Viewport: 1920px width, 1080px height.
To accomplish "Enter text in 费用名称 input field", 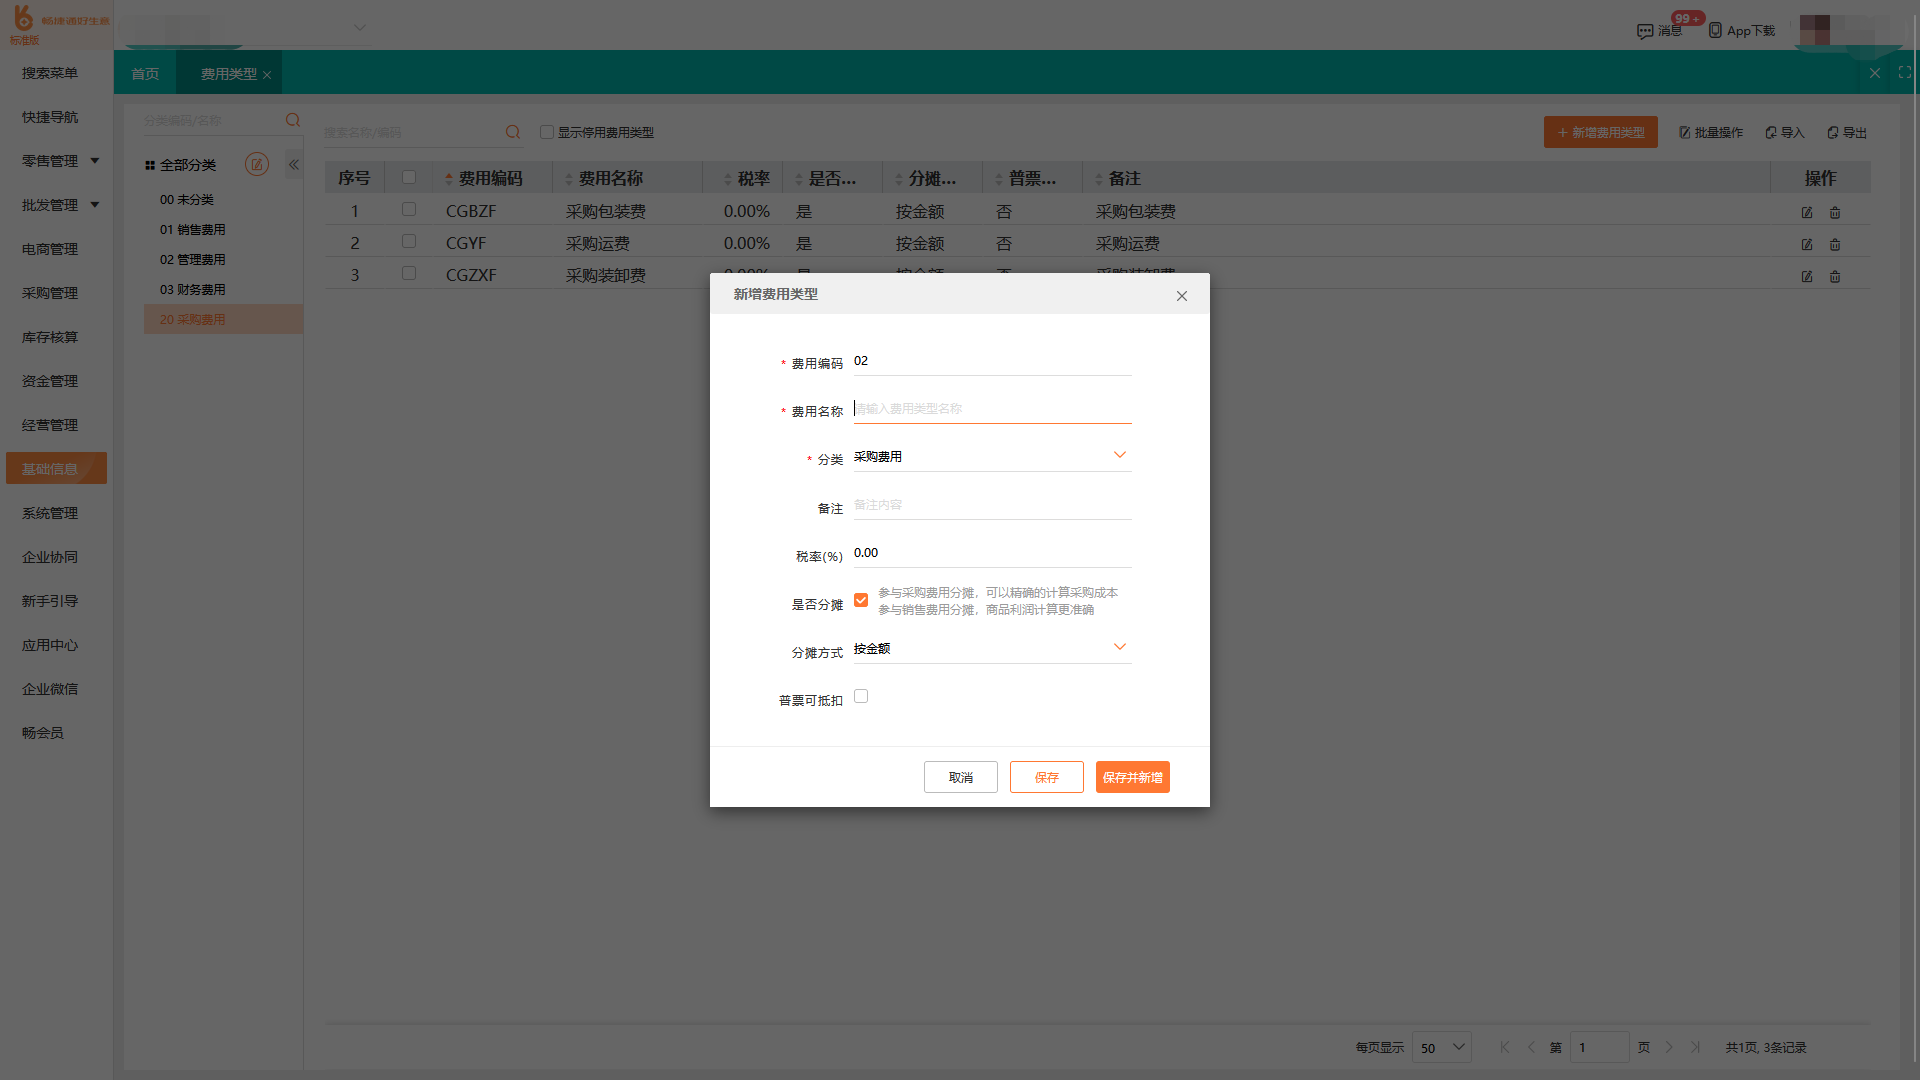I will click(x=993, y=407).
